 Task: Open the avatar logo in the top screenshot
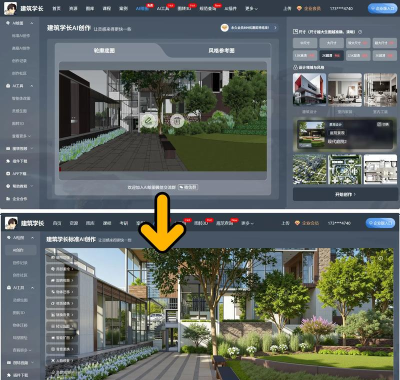click(x=10, y=8)
